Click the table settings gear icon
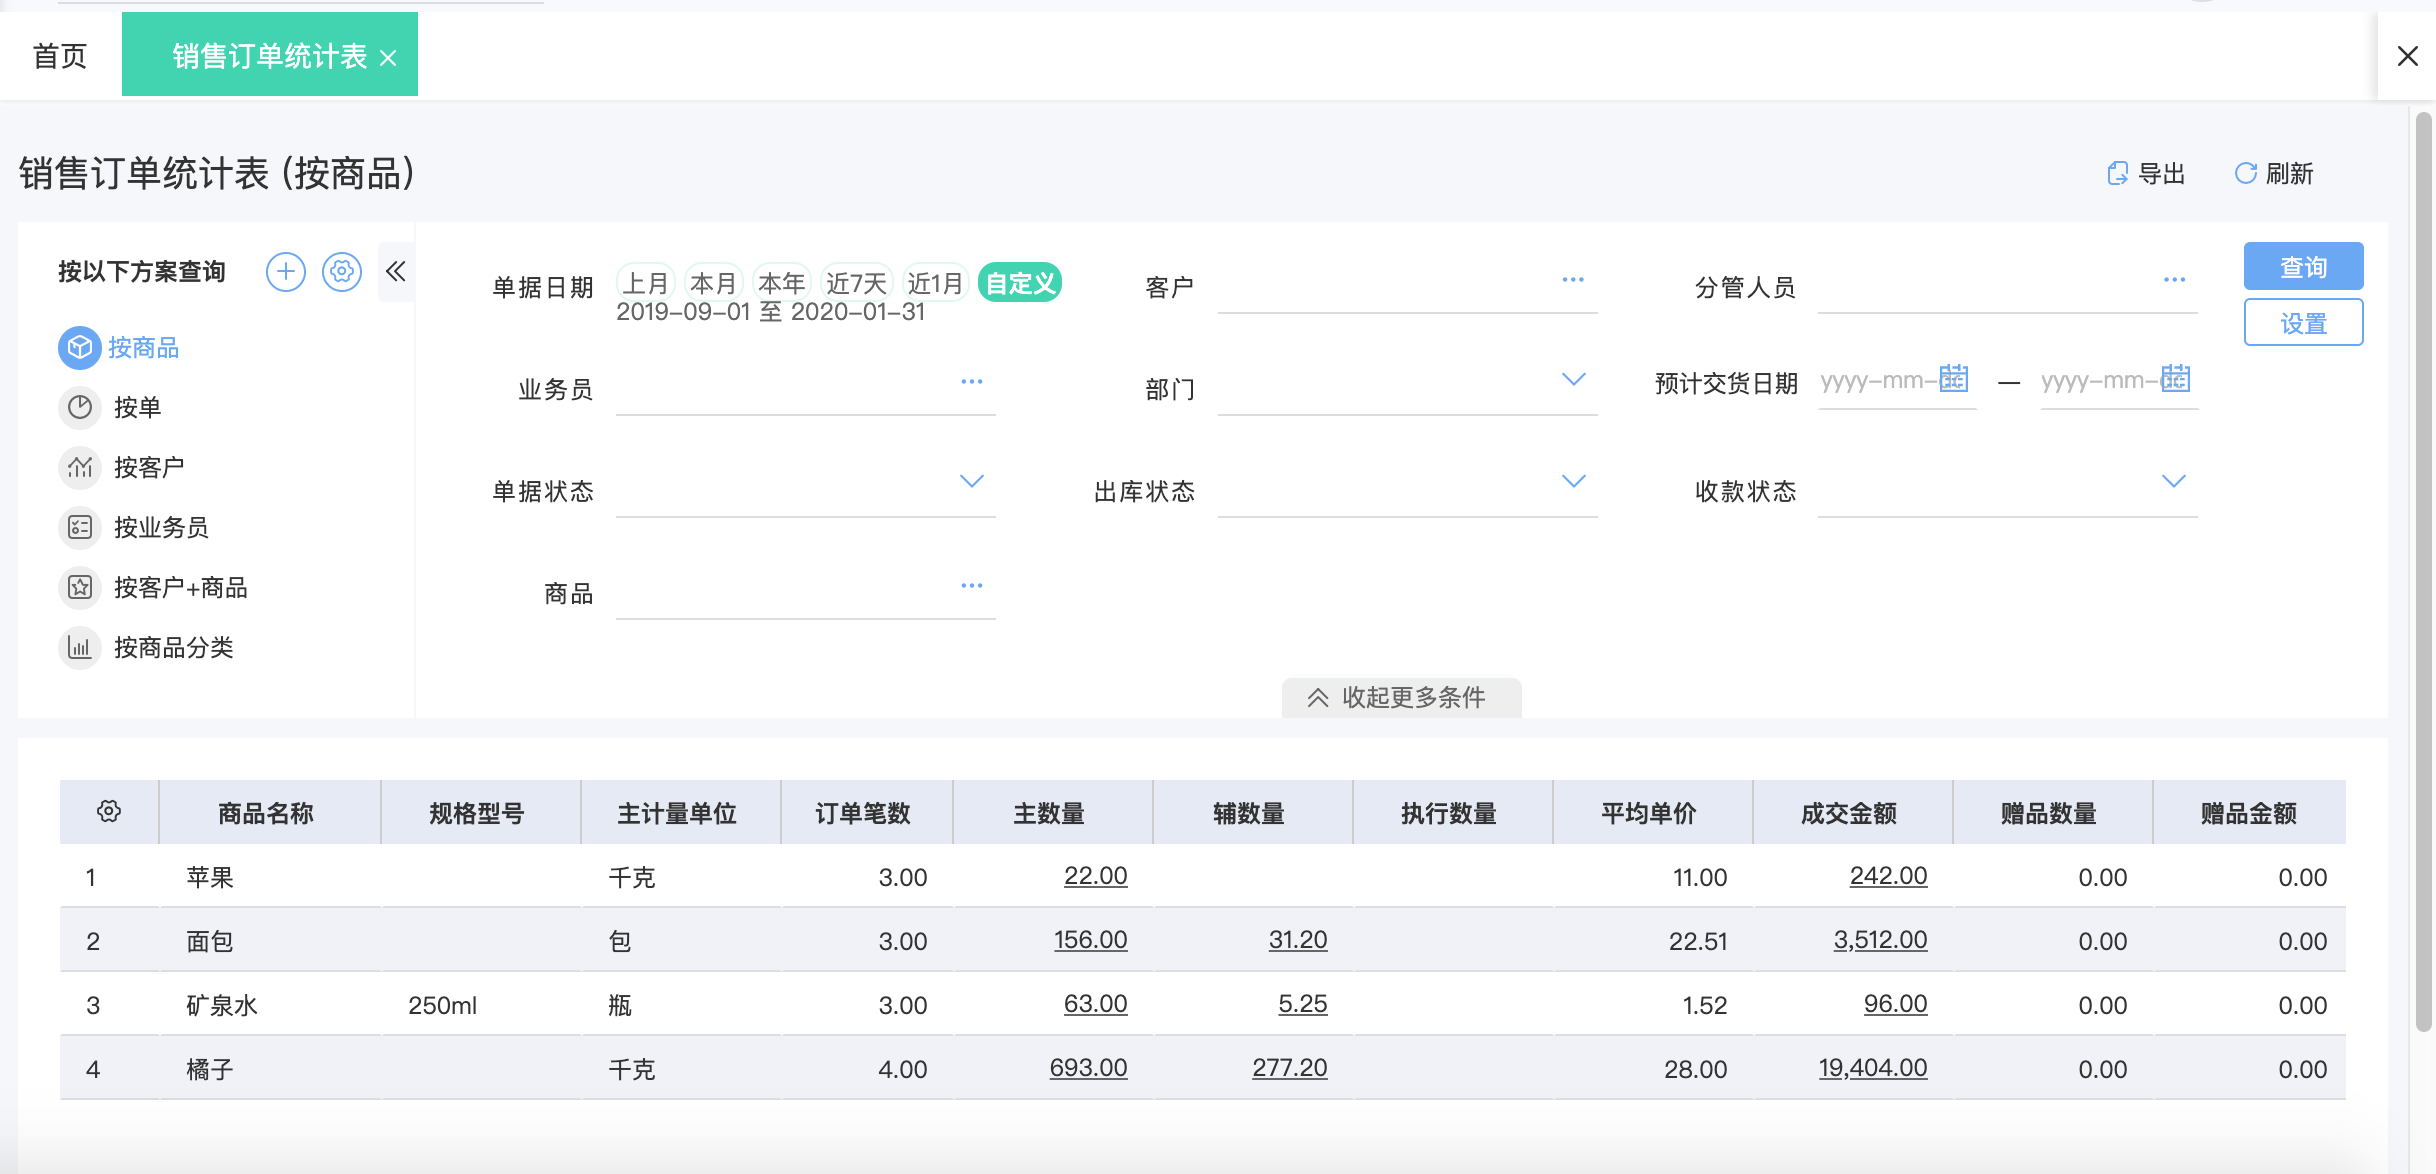Image resolution: width=2436 pixels, height=1174 pixels. pyautogui.click(x=109, y=809)
